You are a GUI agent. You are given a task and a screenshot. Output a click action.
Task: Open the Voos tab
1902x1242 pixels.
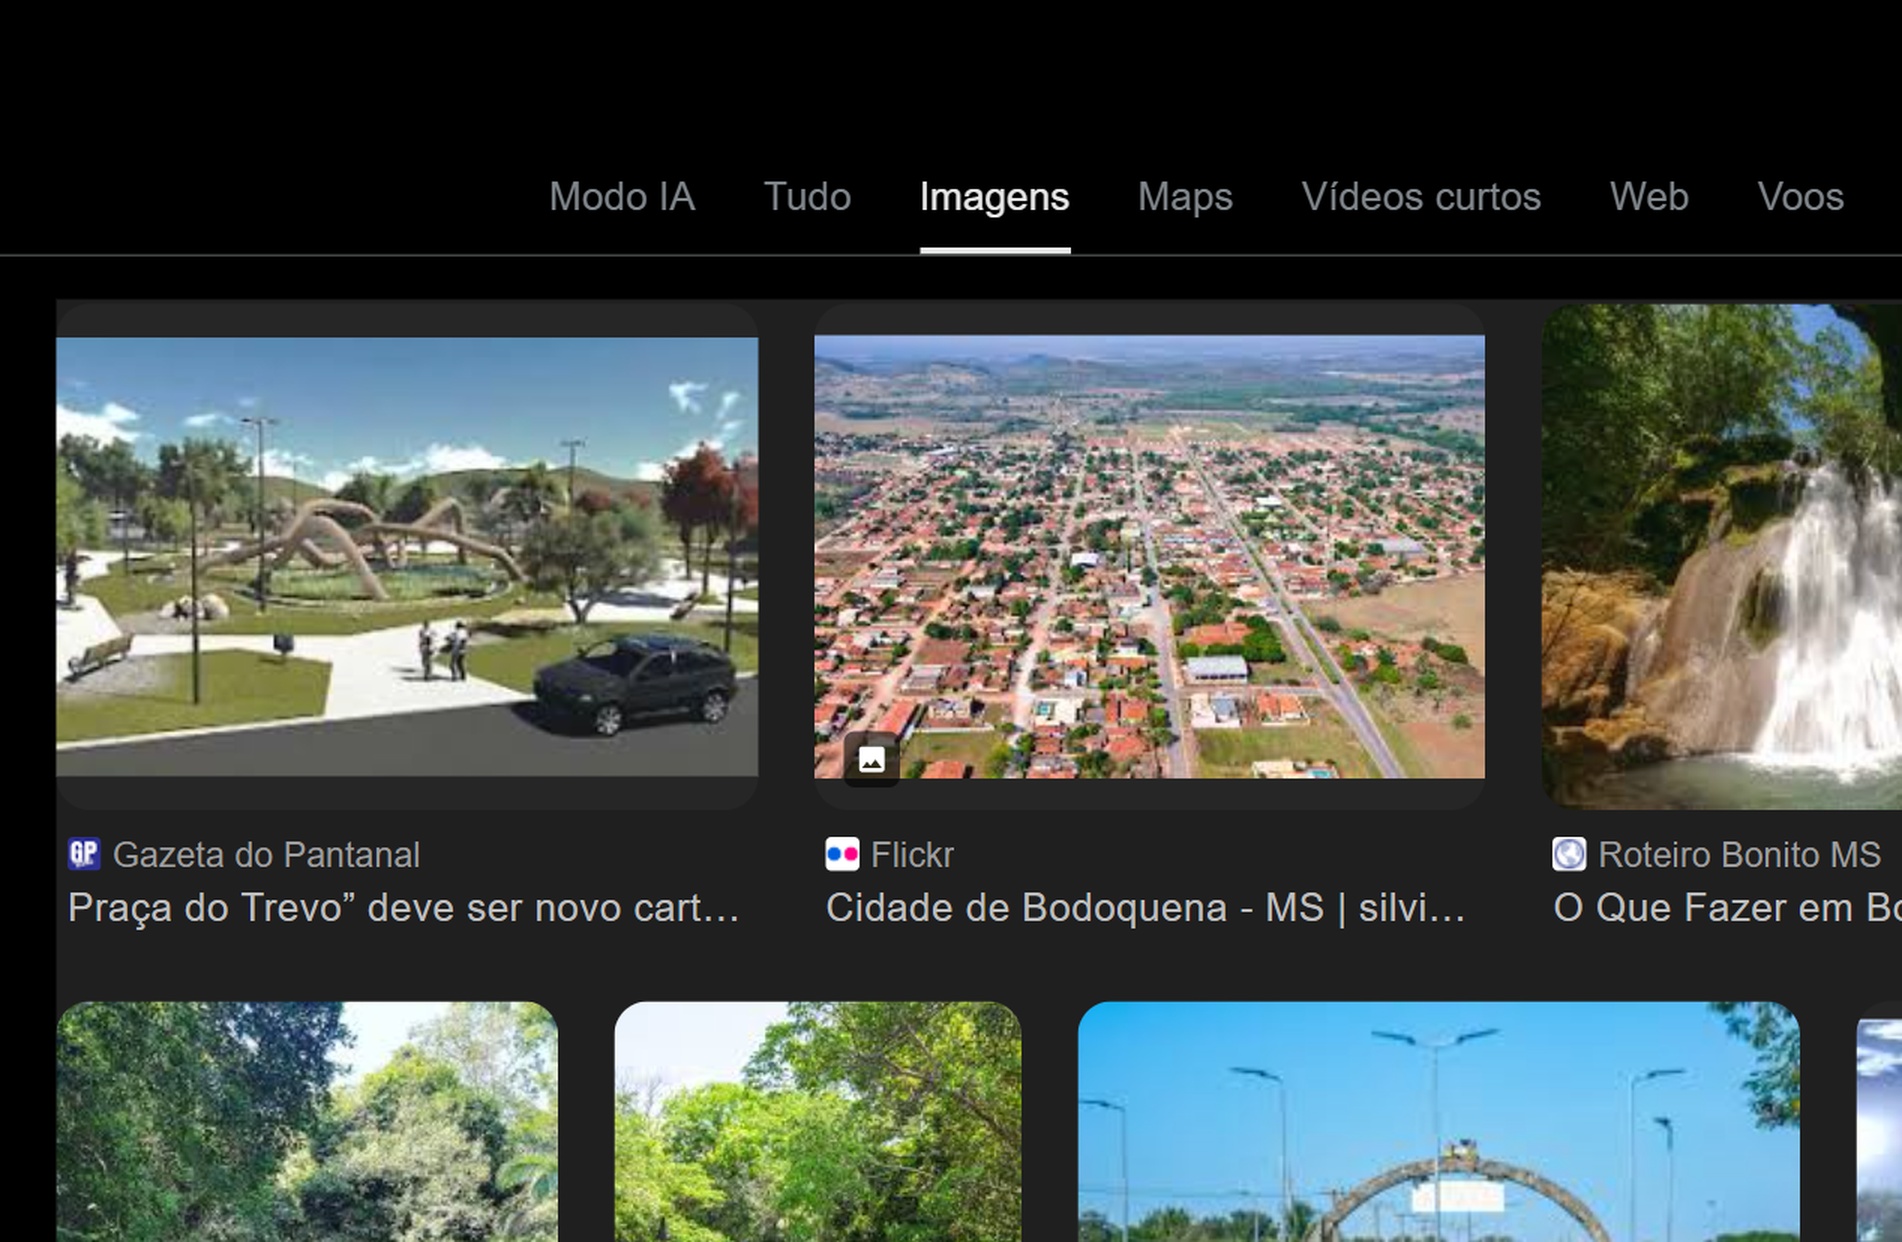1800,197
